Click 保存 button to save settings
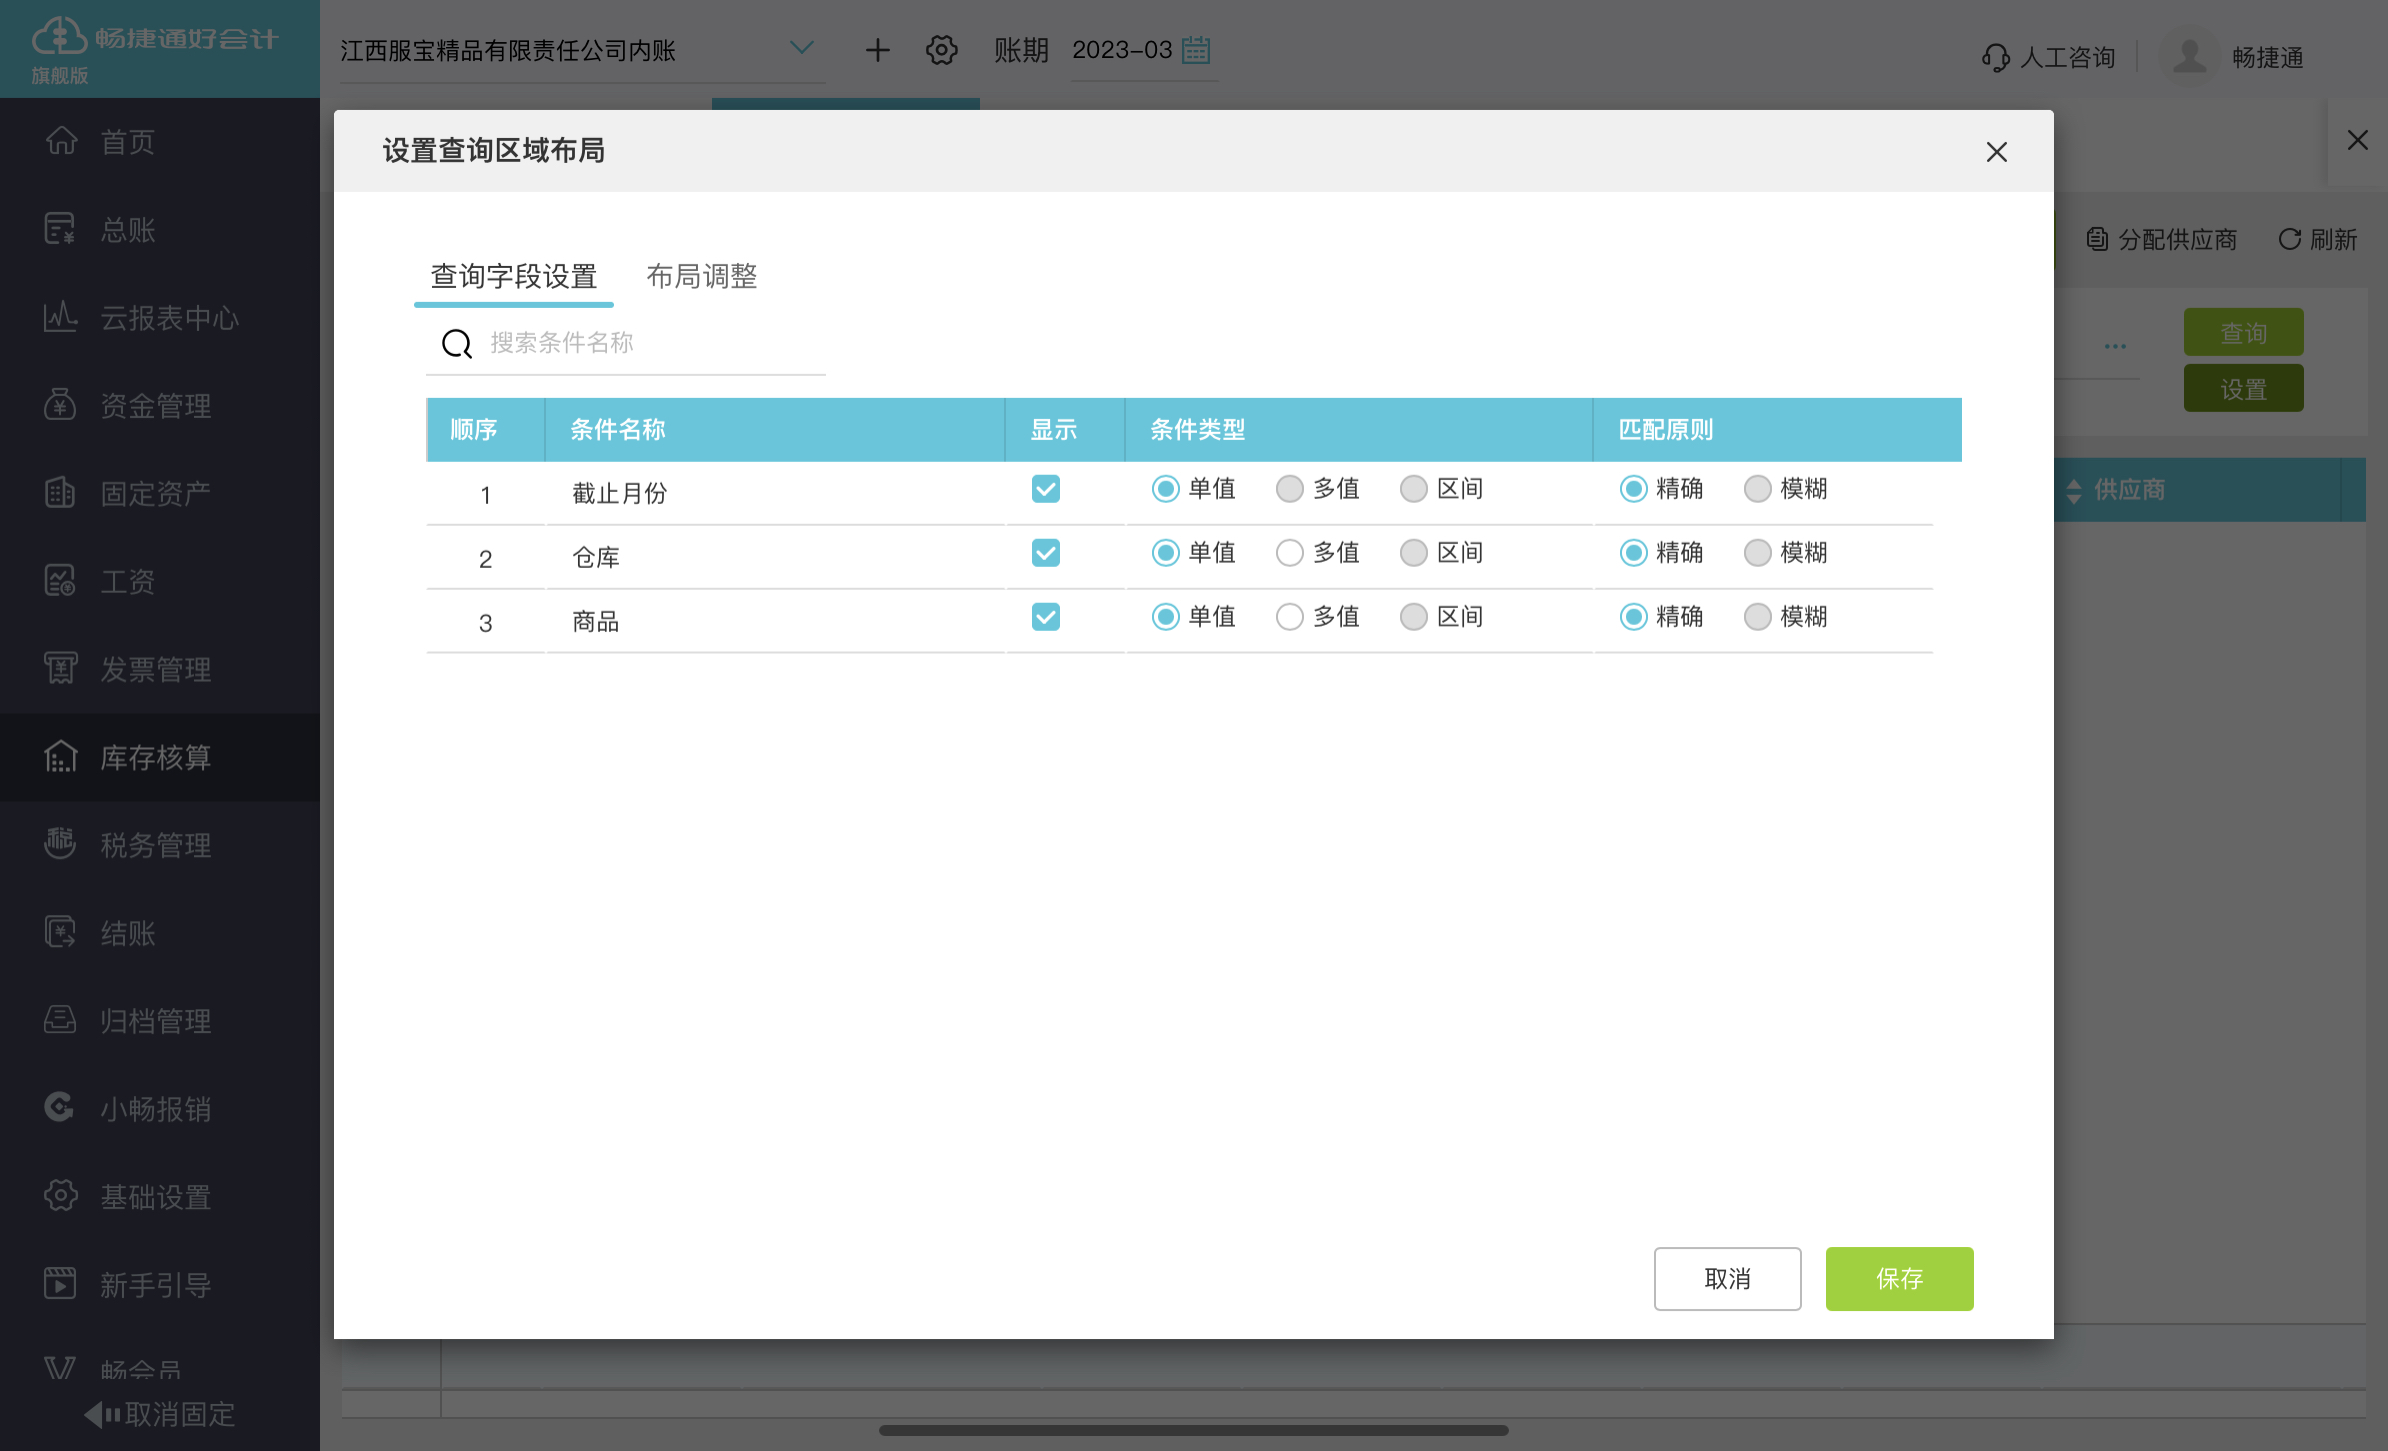This screenshot has height=1451, width=2388. pyautogui.click(x=1900, y=1279)
